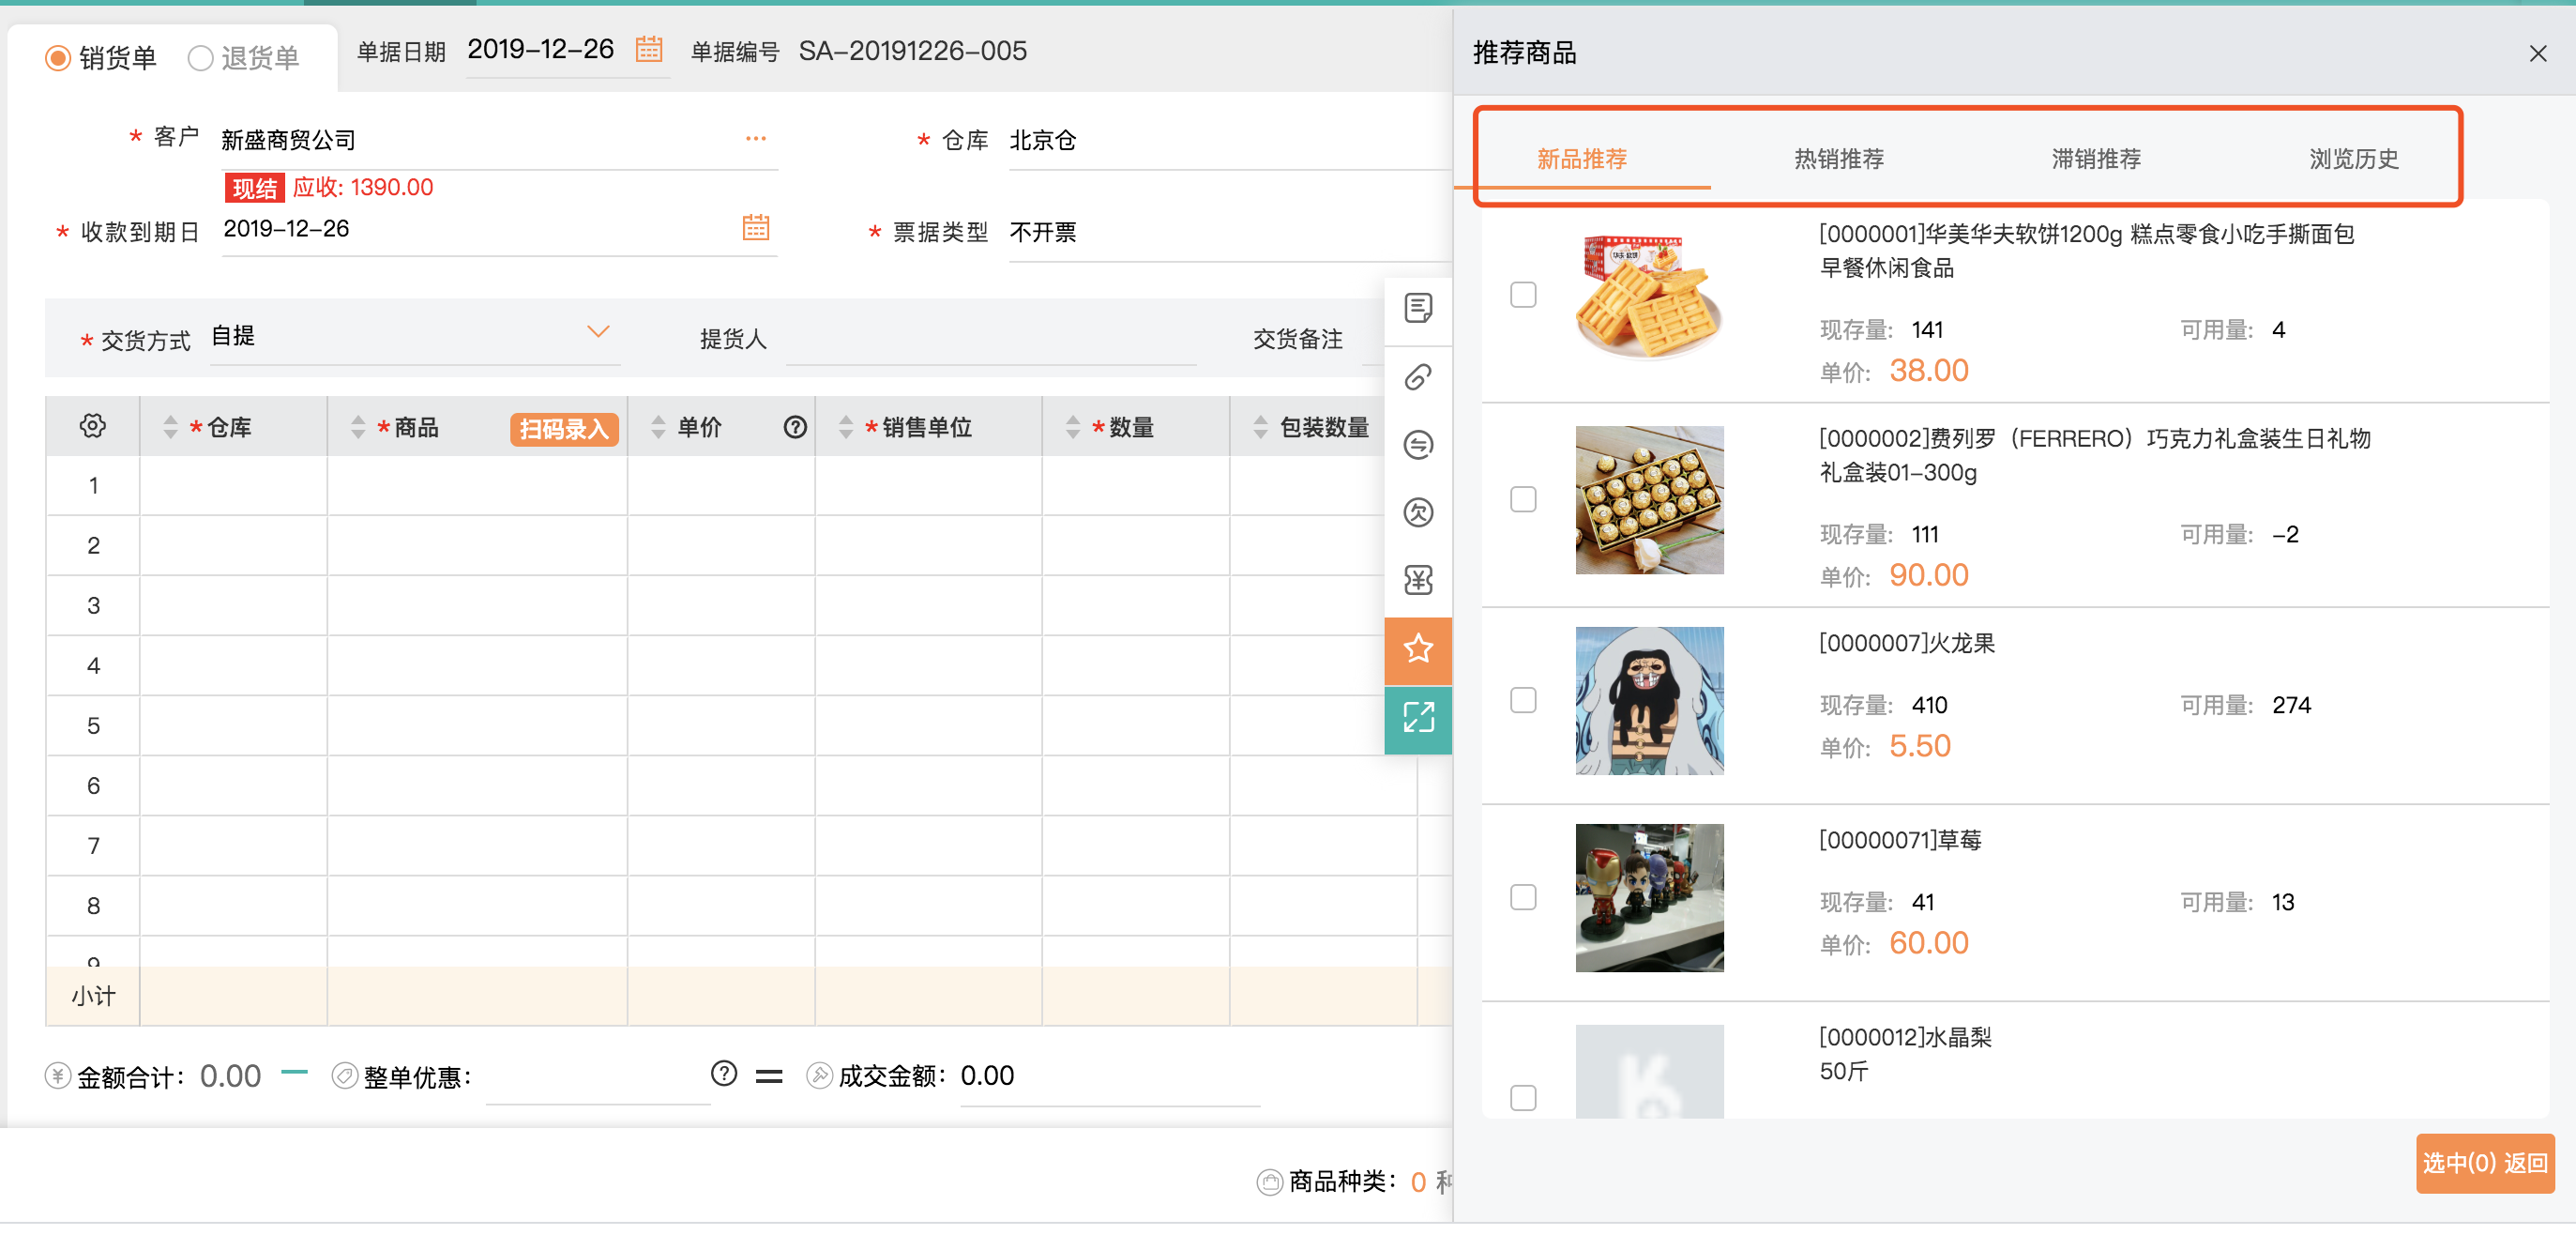The image size is (2576, 1235).
Task: Click the fullscreen/expand icon on sidebar
Action: [1417, 719]
